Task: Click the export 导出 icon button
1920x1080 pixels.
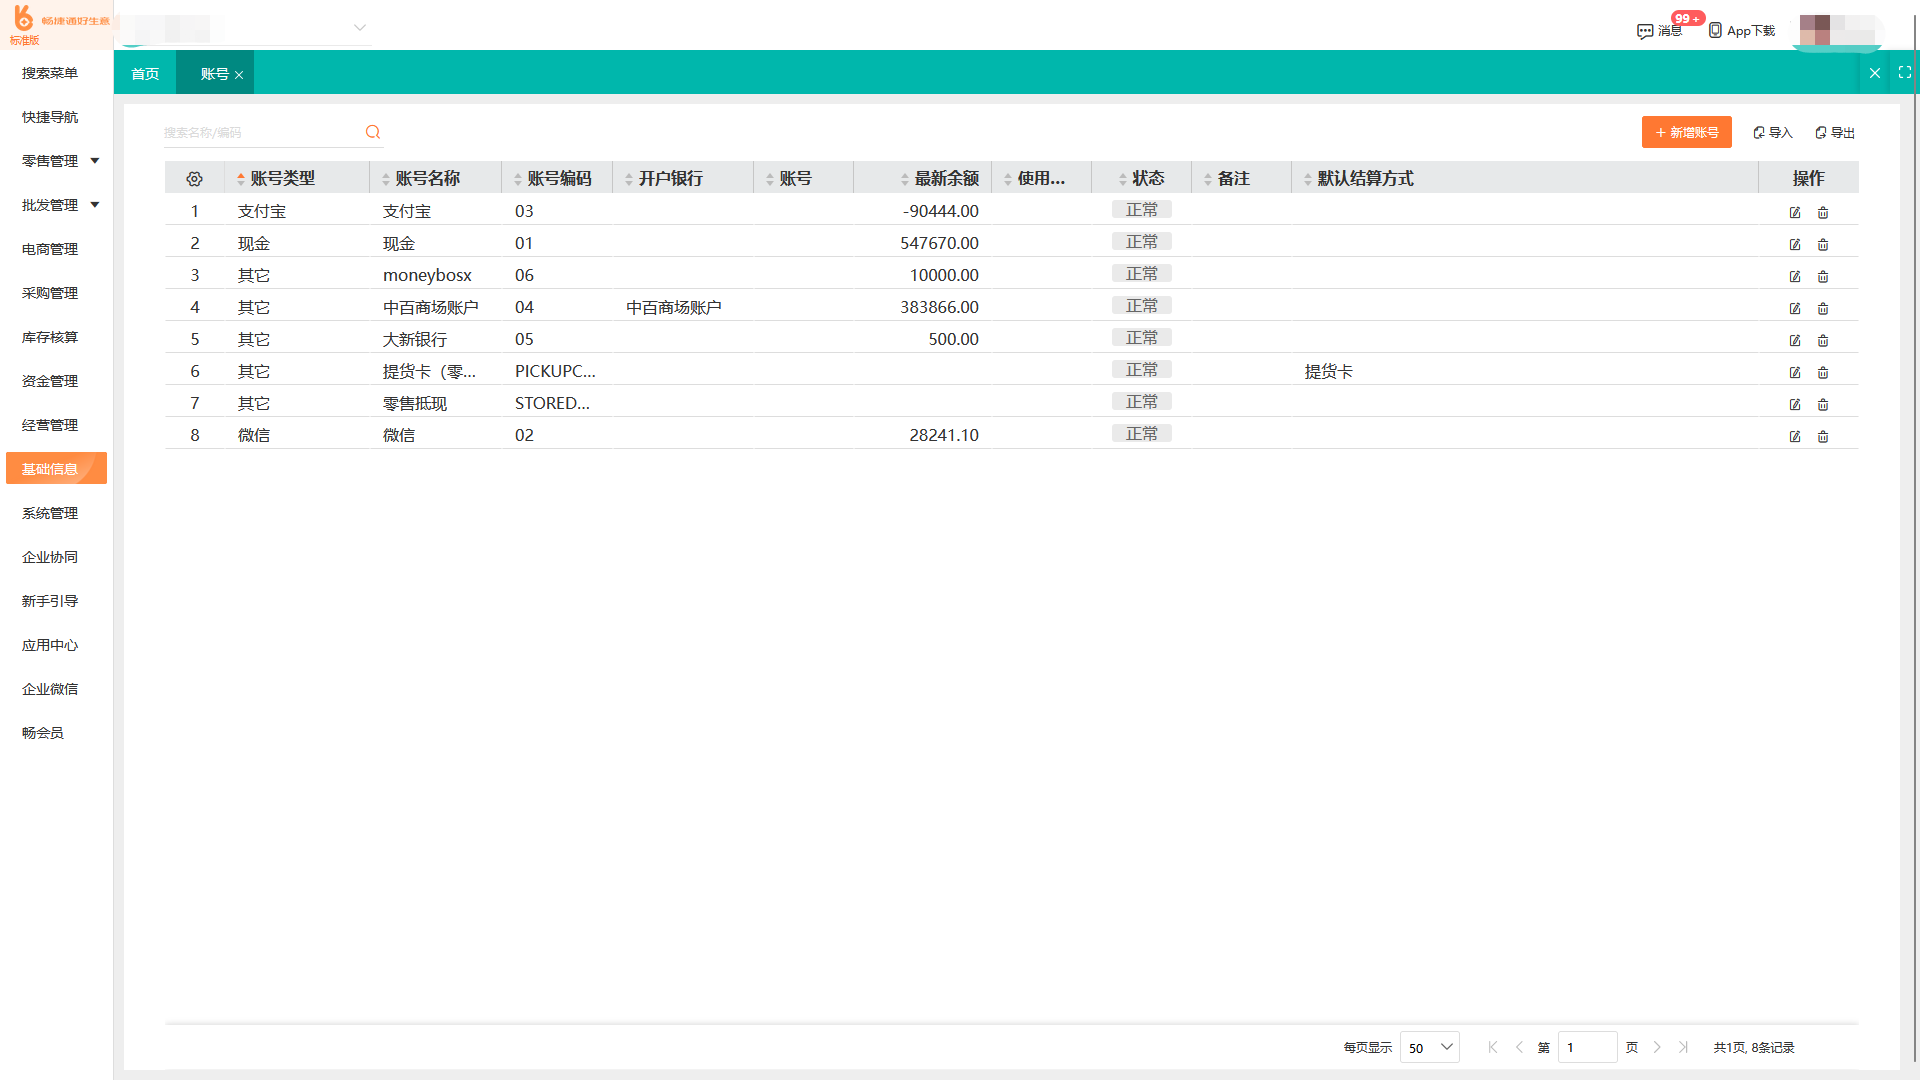Action: coord(1836,132)
